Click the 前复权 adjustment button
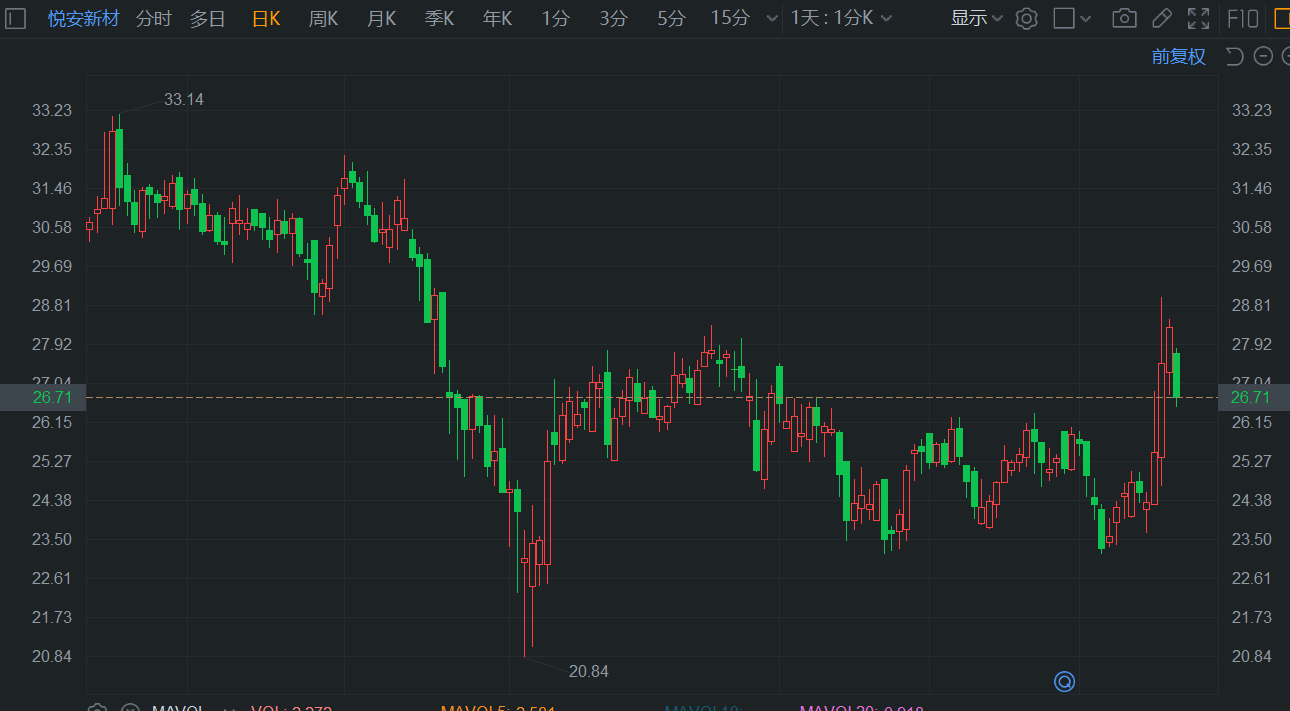The width and height of the screenshot is (1290, 711). tap(1178, 56)
